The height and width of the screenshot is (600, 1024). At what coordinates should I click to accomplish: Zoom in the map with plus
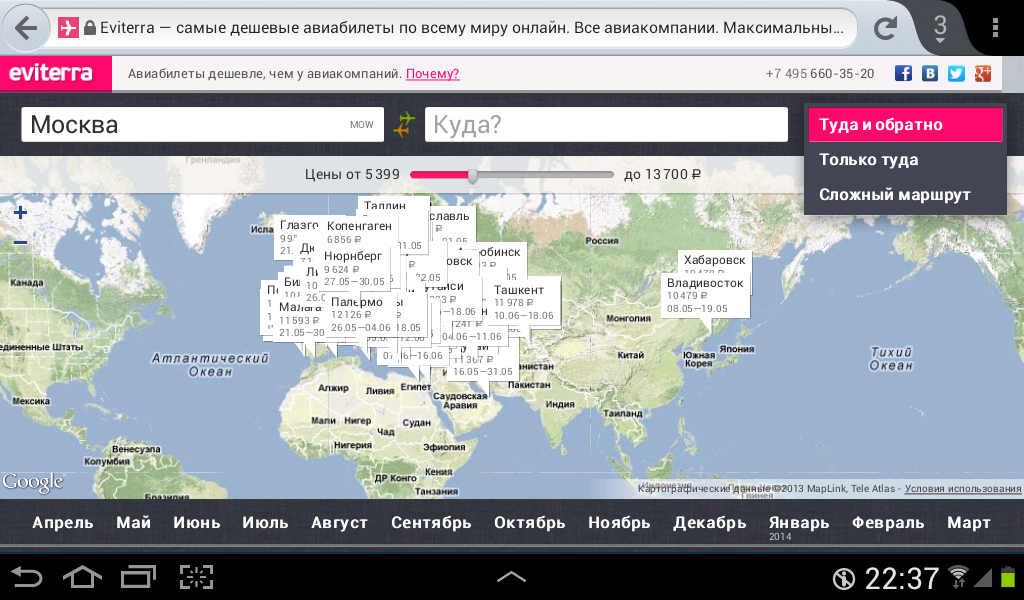pos(20,213)
